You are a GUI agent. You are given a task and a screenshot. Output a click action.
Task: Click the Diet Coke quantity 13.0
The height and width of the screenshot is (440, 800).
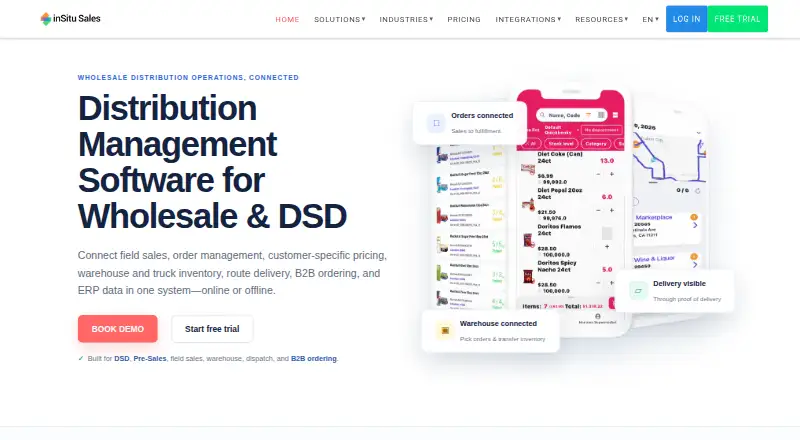coord(607,161)
